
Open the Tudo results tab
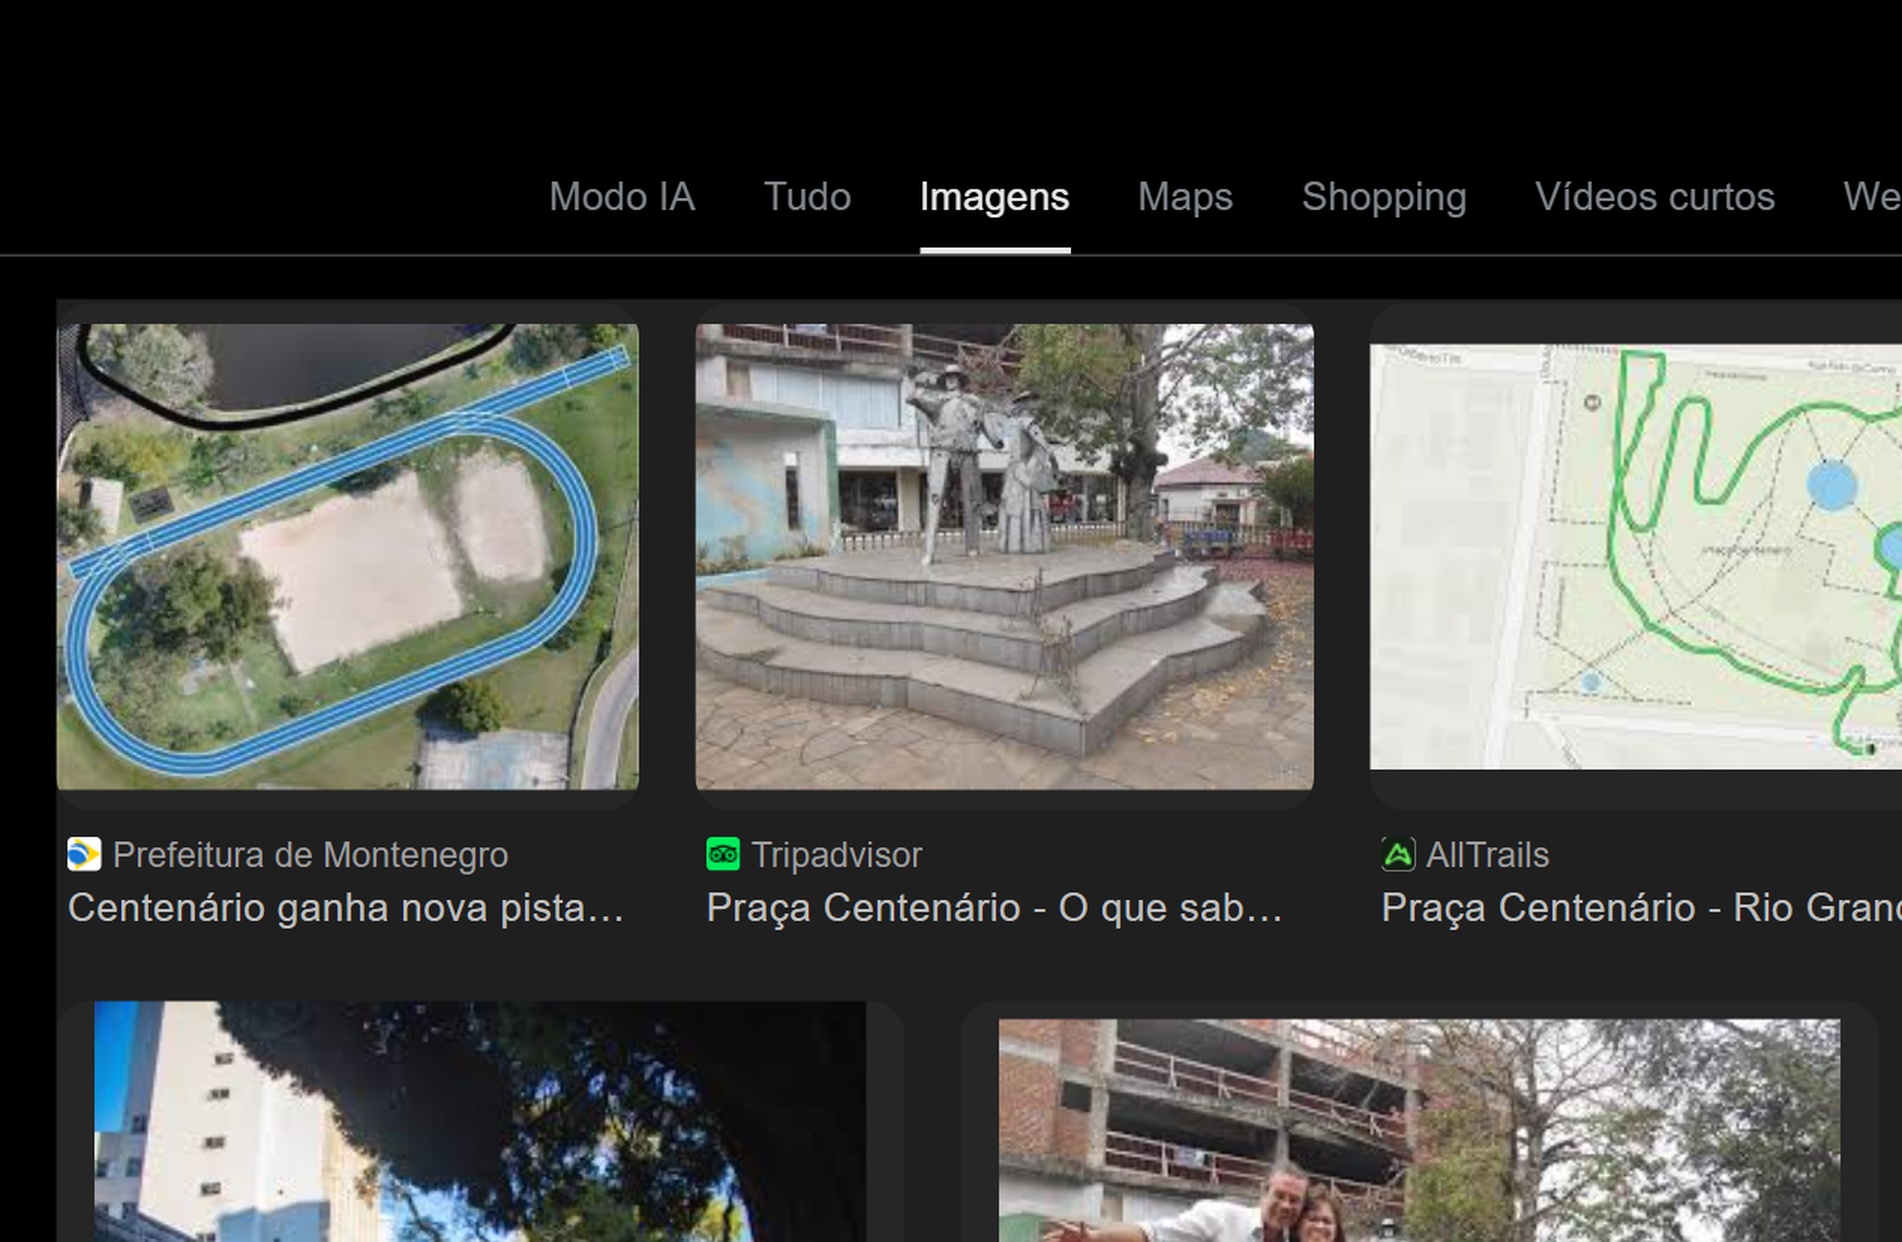(807, 197)
